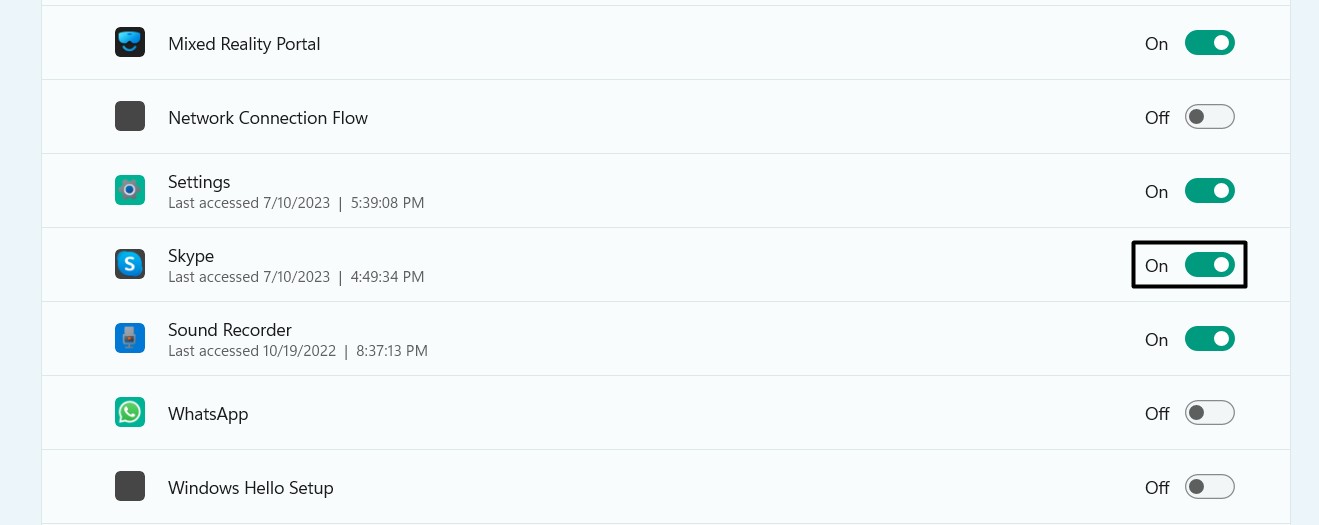Click the Windows Hello Setup label
The height and width of the screenshot is (525, 1319).
[x=250, y=488]
